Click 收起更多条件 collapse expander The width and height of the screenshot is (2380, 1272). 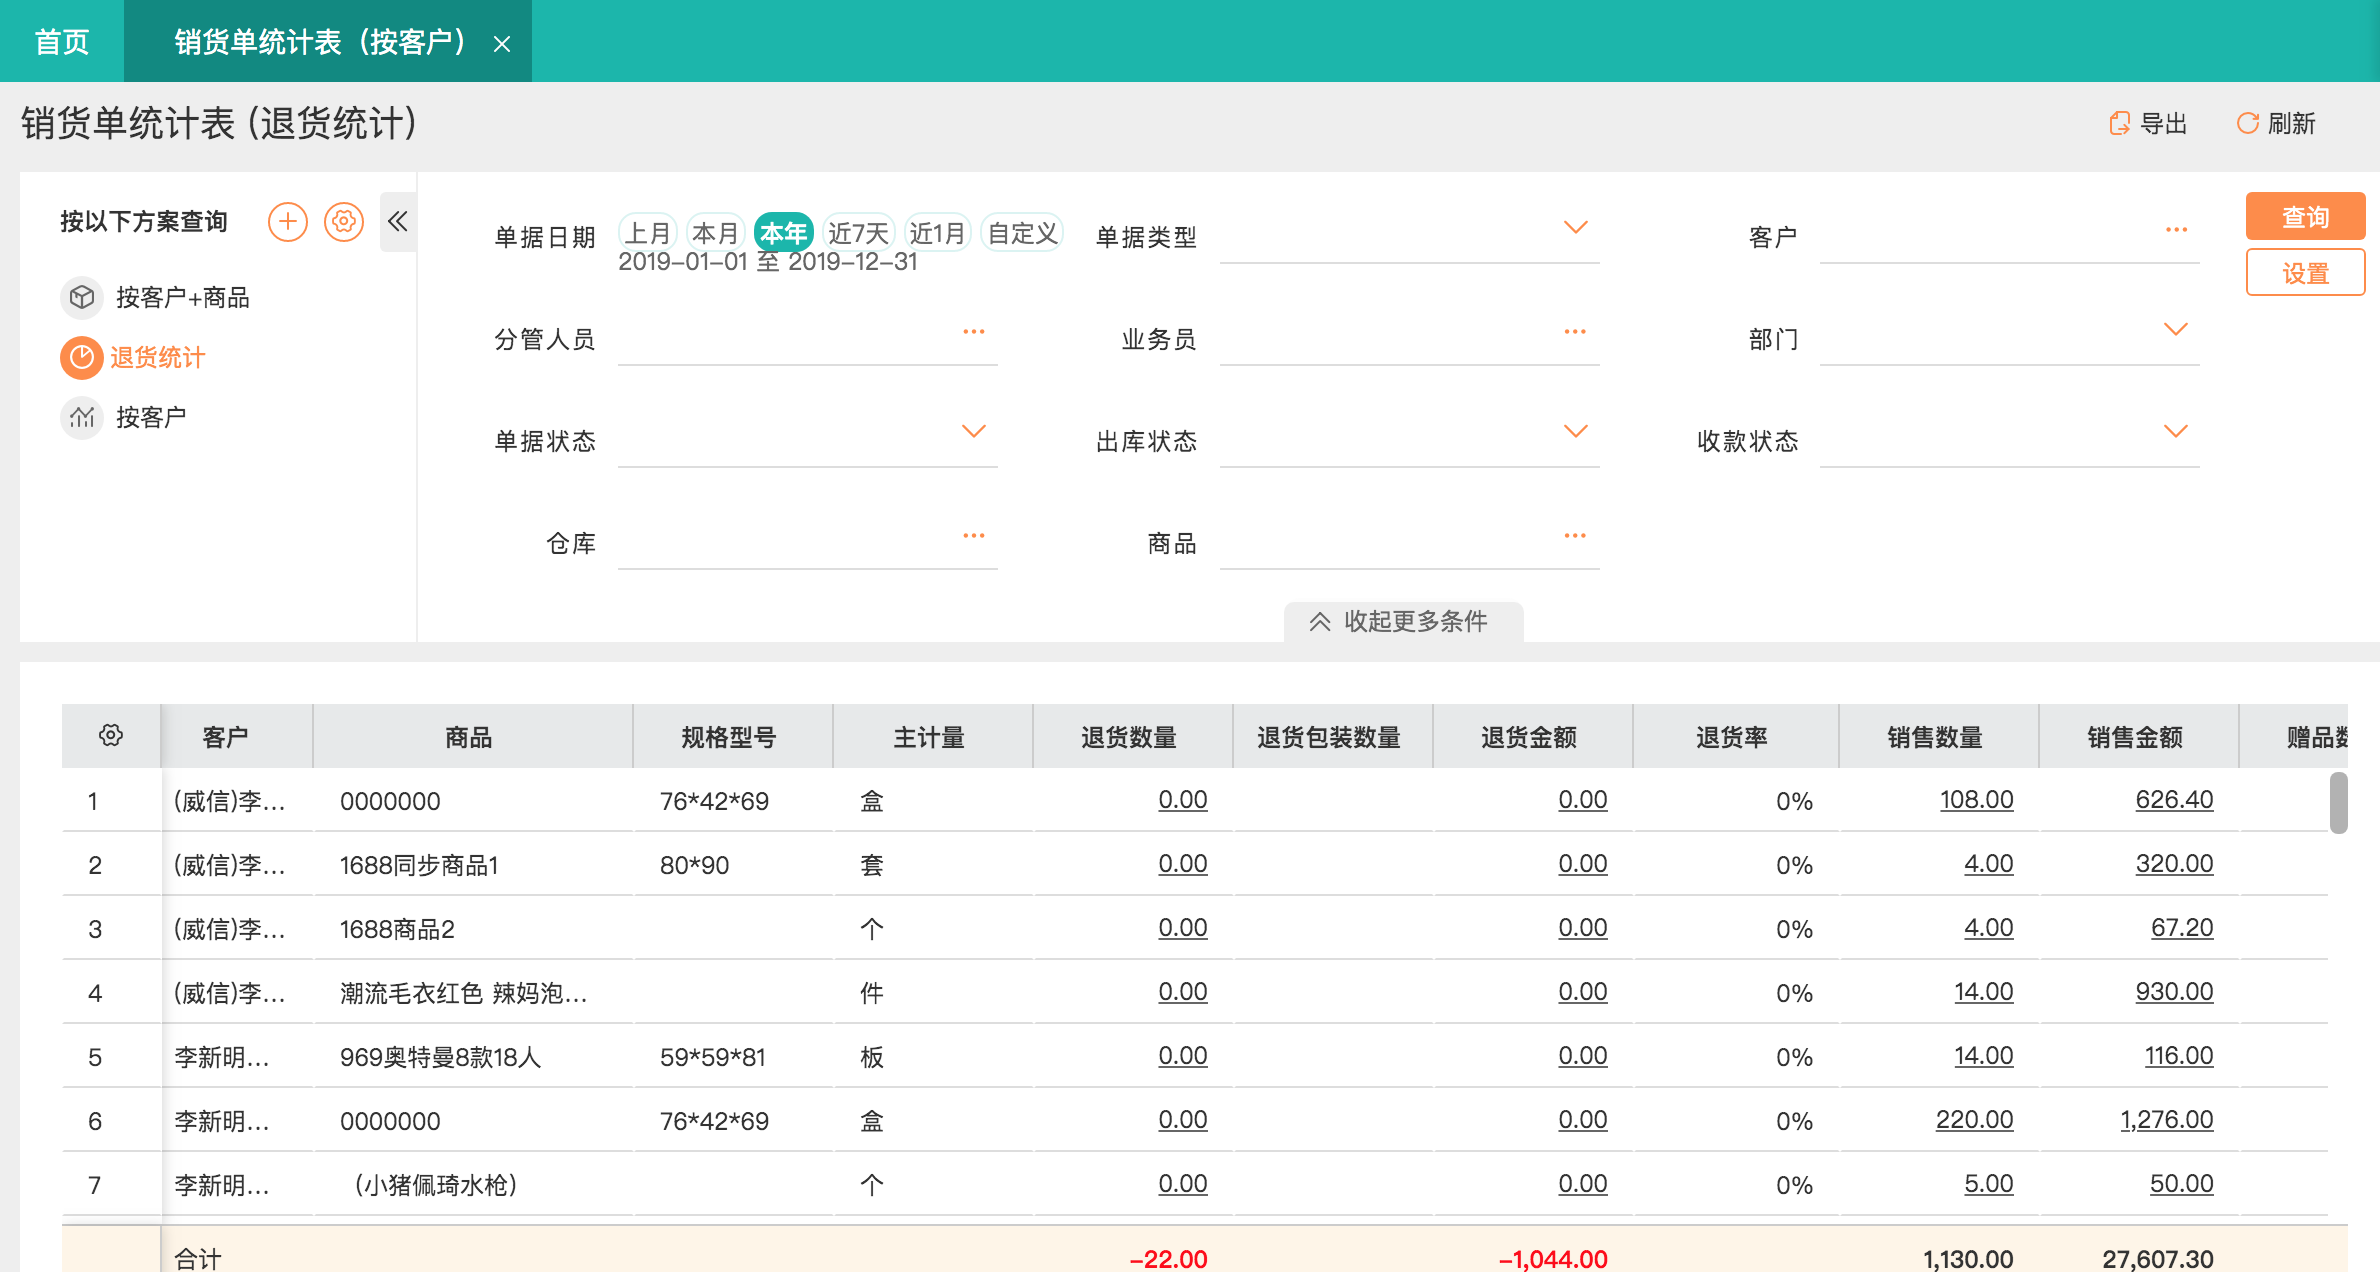point(1391,619)
